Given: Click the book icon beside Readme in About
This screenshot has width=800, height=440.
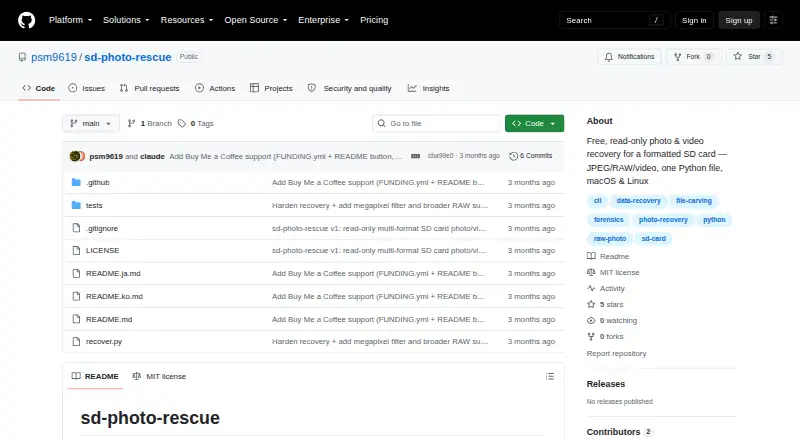Looking at the screenshot, I should click(591, 256).
